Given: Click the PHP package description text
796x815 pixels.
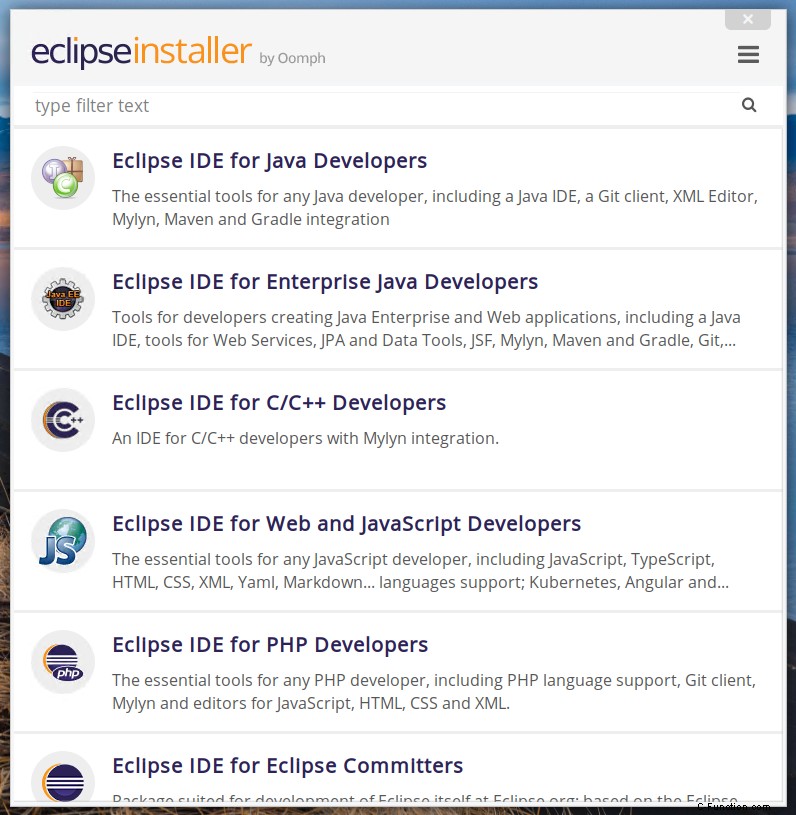Looking at the screenshot, I should click(434, 691).
